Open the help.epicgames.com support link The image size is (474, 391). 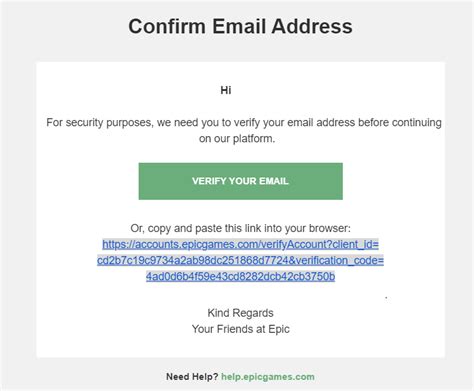268,377
